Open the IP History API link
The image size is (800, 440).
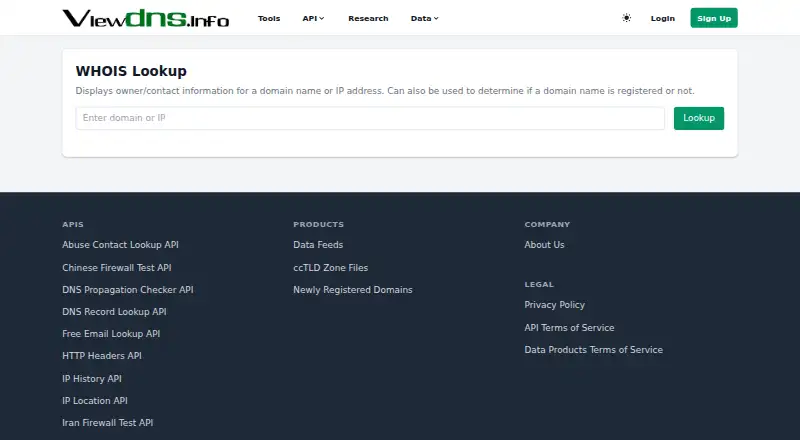pyautogui.click(x=92, y=378)
